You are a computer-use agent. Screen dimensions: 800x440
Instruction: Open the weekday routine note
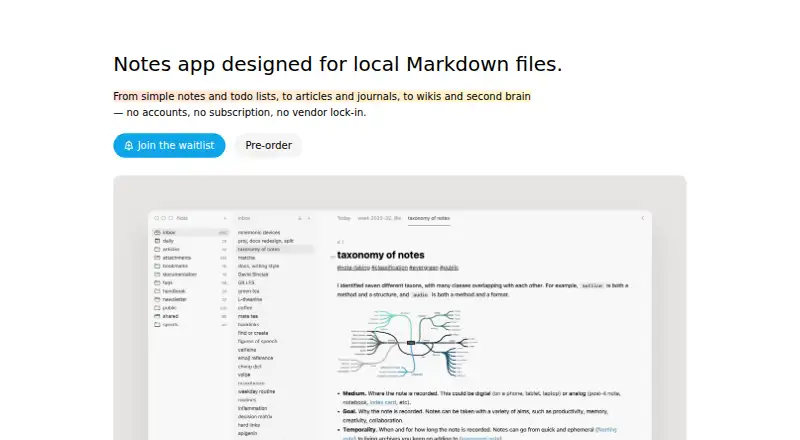pyautogui.click(x=256, y=392)
